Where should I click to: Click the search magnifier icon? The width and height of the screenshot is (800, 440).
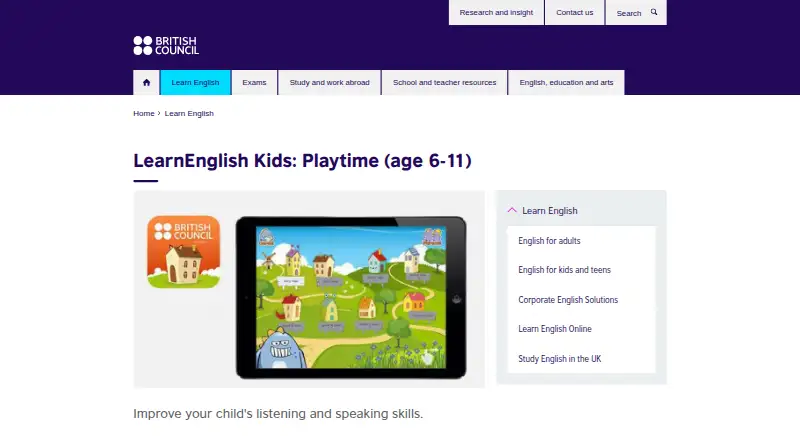[654, 12]
